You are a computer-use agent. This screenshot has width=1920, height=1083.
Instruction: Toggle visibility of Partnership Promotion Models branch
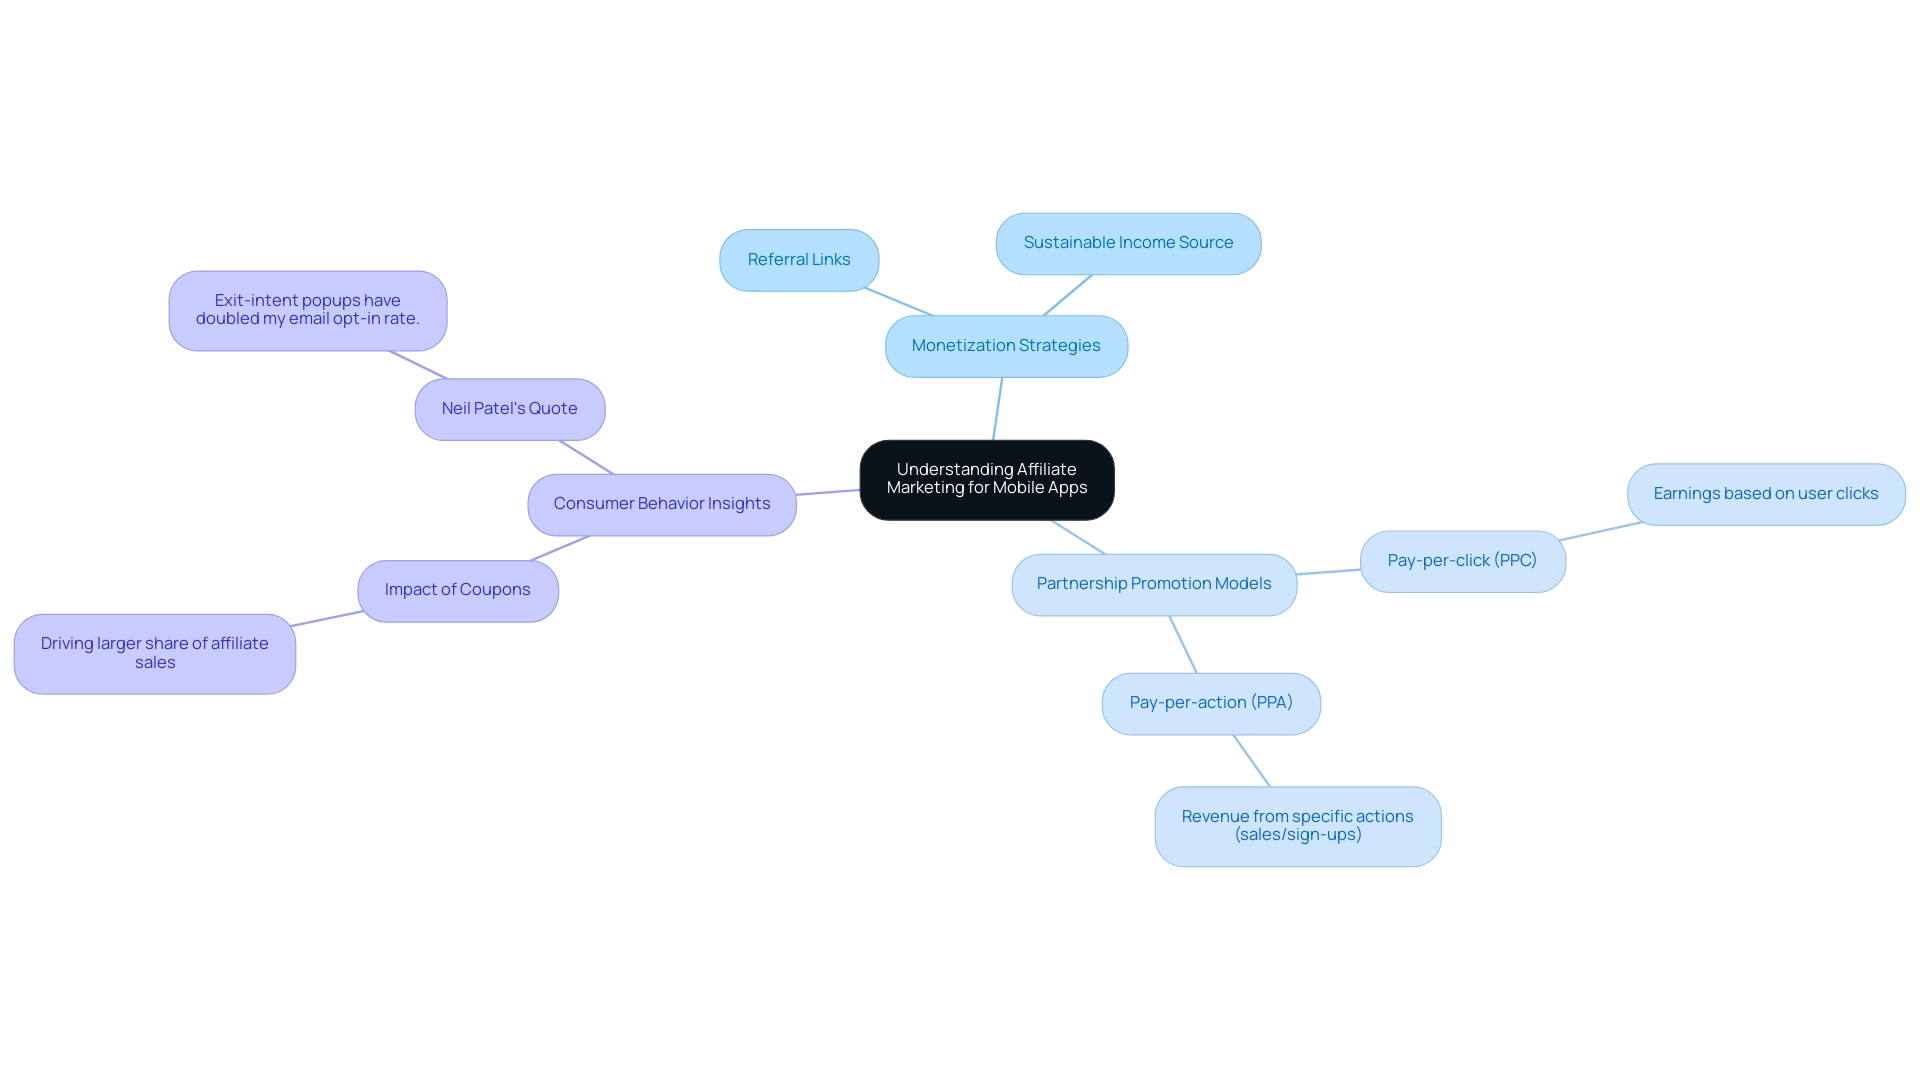tap(1153, 583)
